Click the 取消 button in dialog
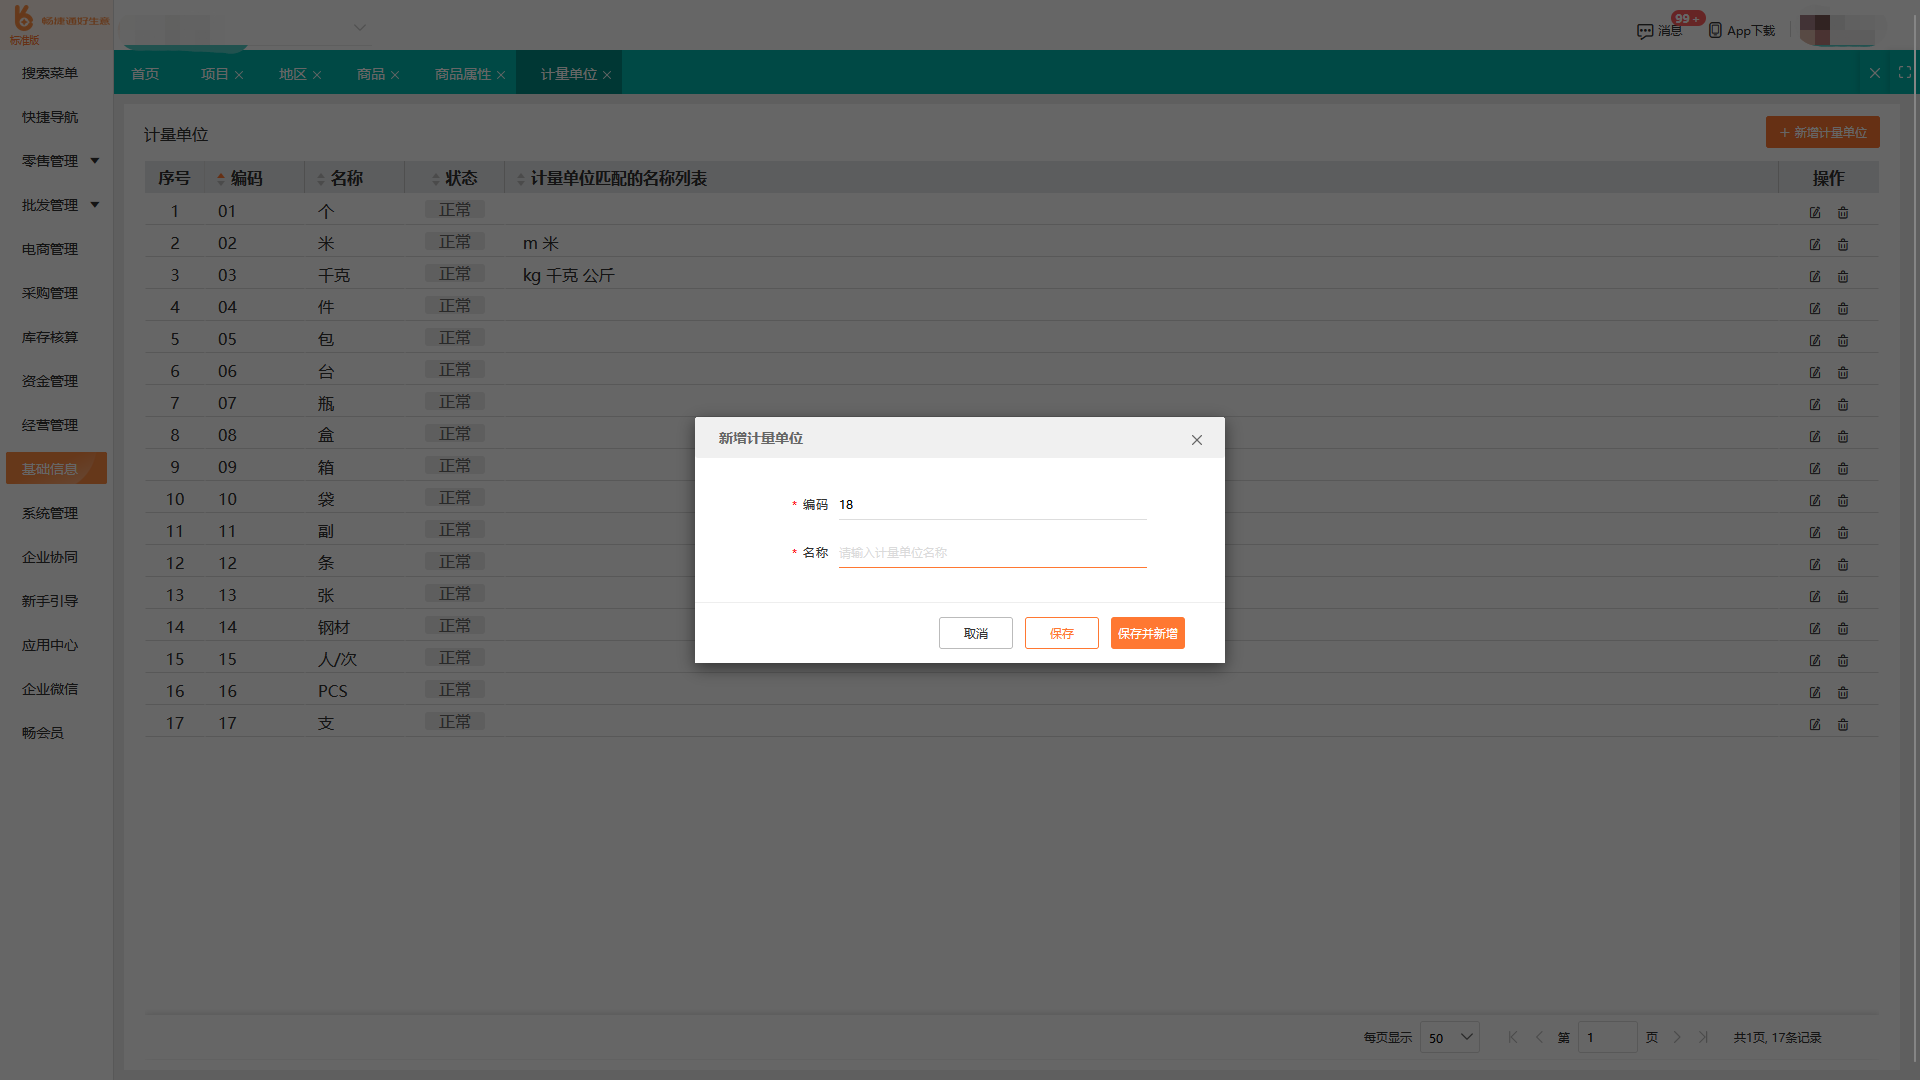The image size is (1920, 1080). pyautogui.click(x=976, y=633)
